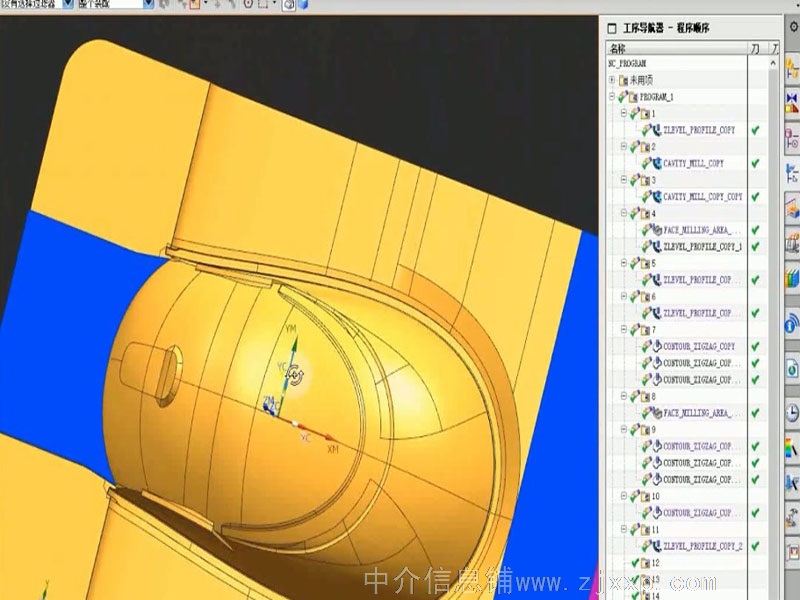
Task: Collapse group 7 in the program tree
Action: [623, 330]
